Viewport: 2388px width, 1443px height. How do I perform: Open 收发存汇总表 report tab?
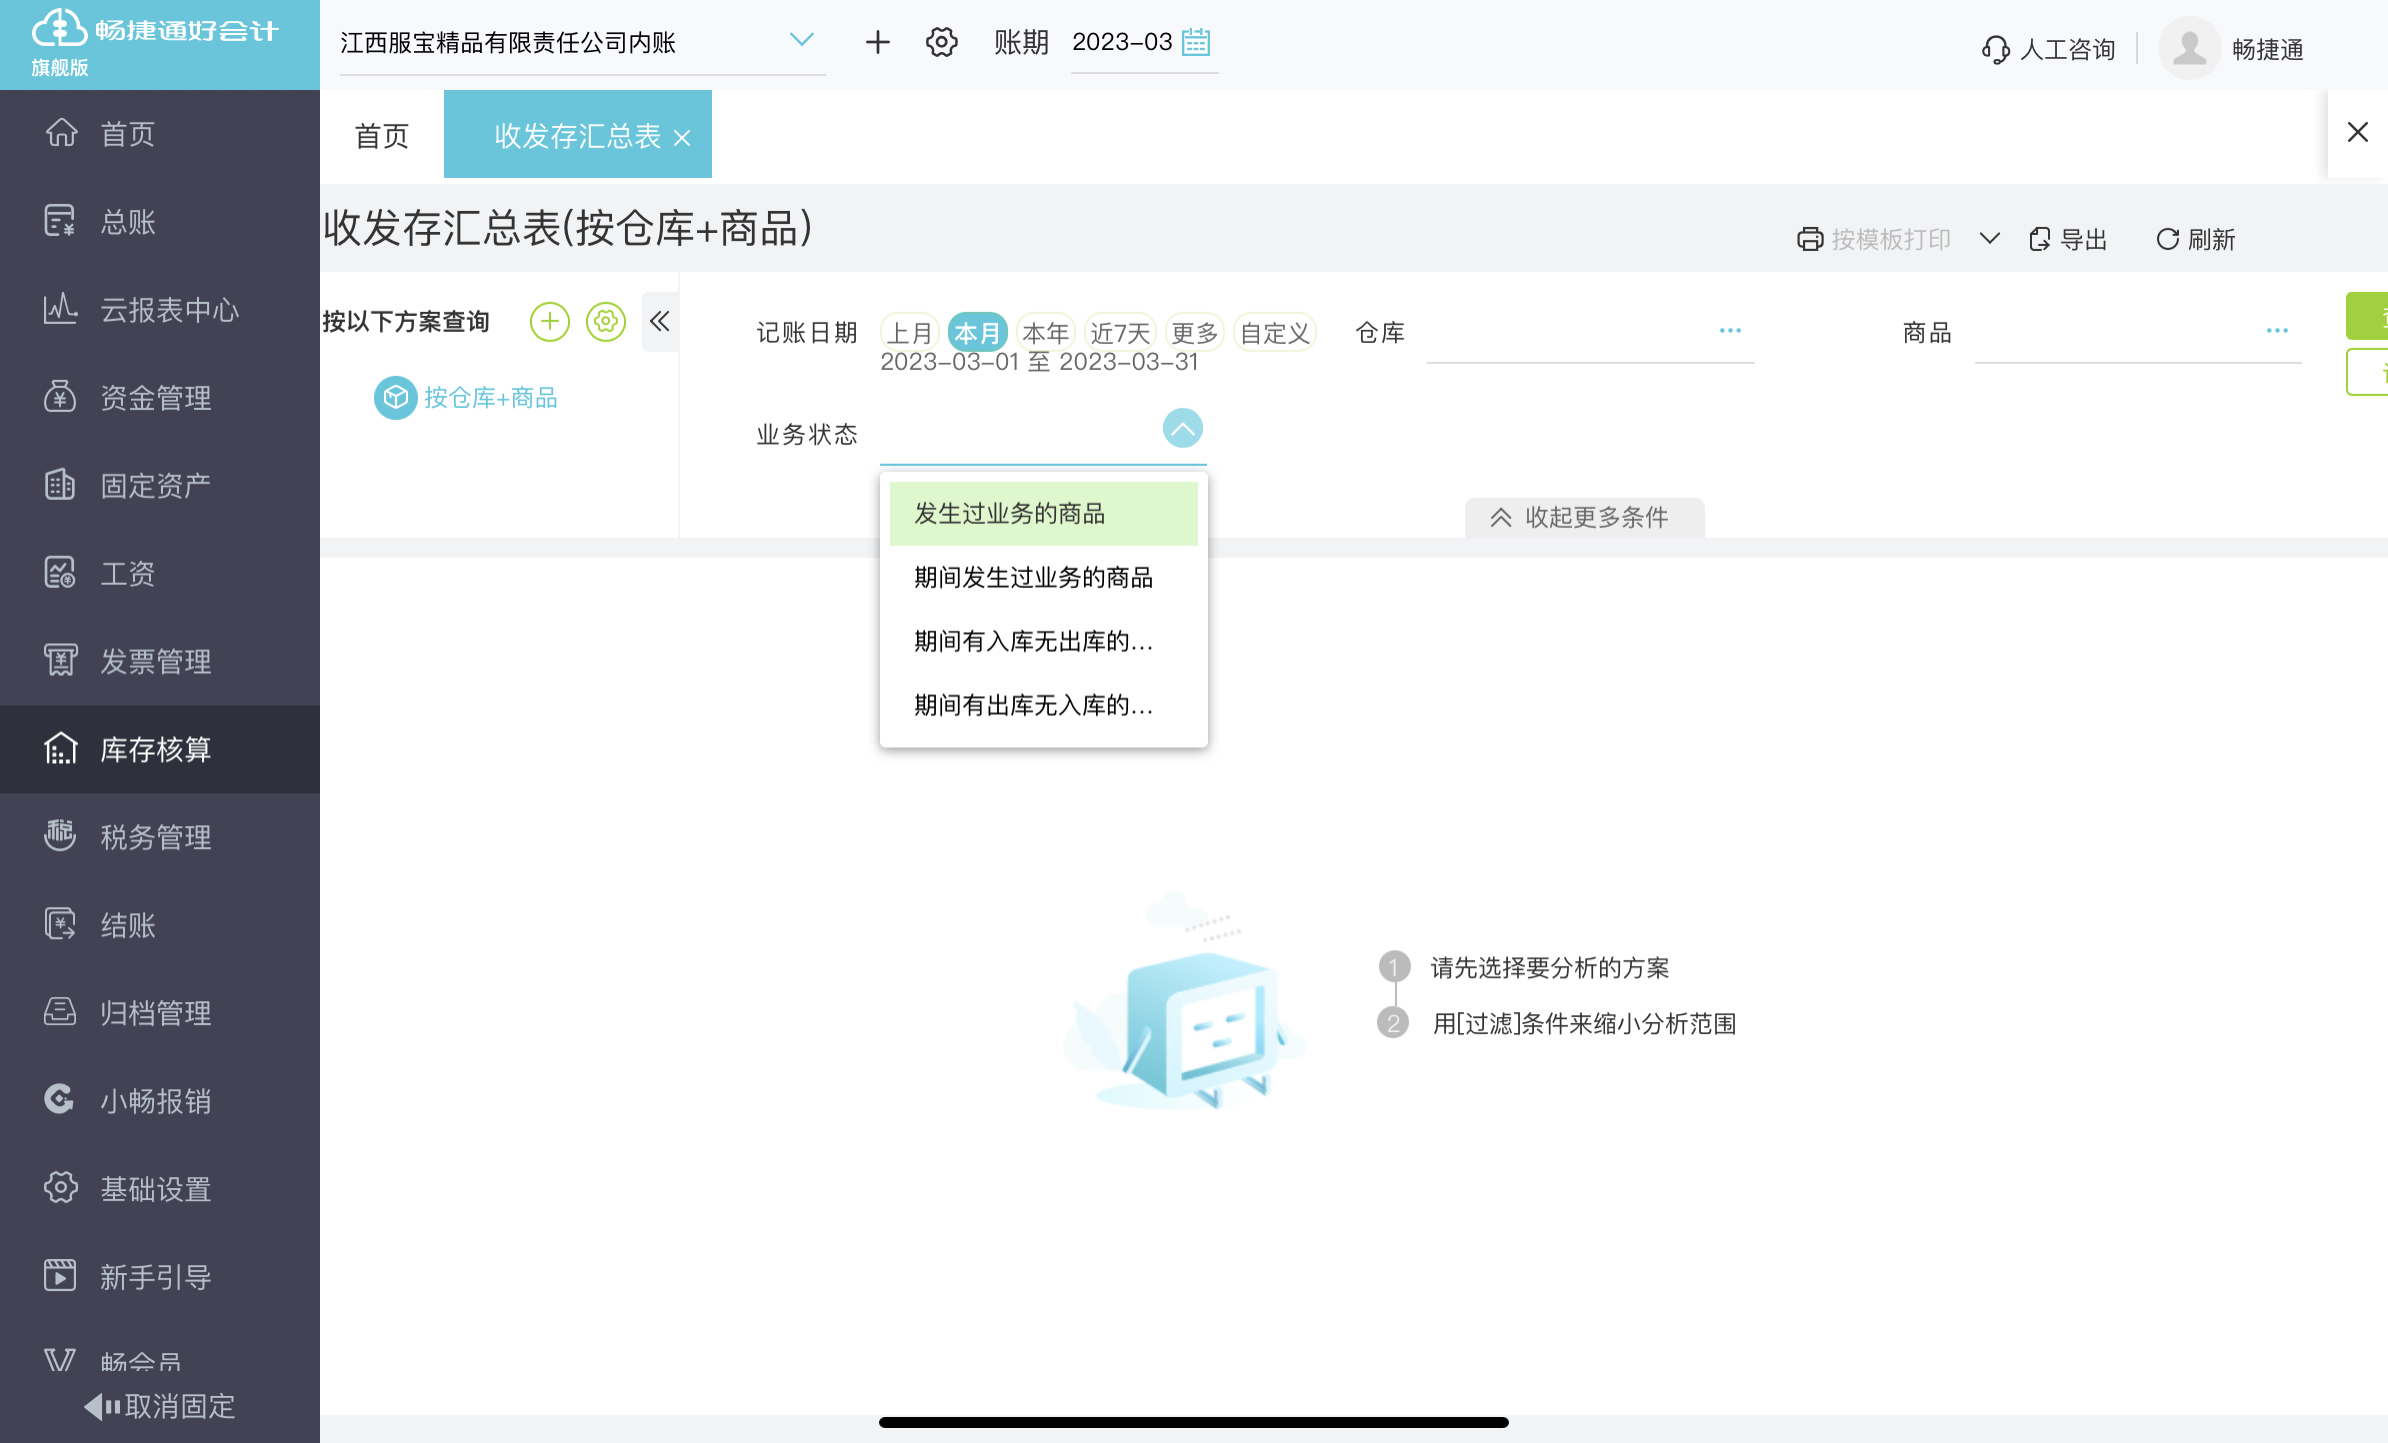[x=577, y=135]
